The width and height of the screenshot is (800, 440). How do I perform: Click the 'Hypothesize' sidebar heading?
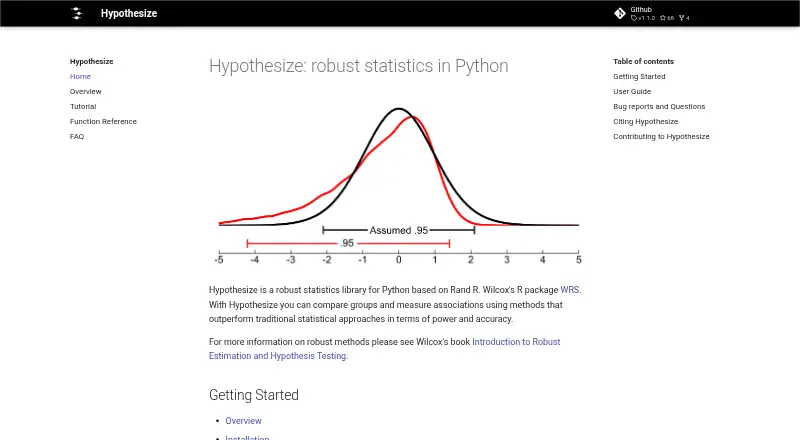click(x=91, y=61)
